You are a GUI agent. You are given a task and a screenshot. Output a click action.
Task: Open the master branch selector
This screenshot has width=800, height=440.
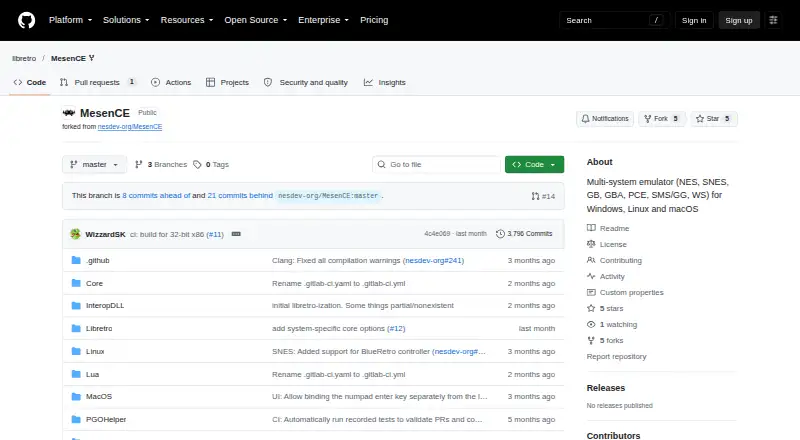tap(94, 164)
